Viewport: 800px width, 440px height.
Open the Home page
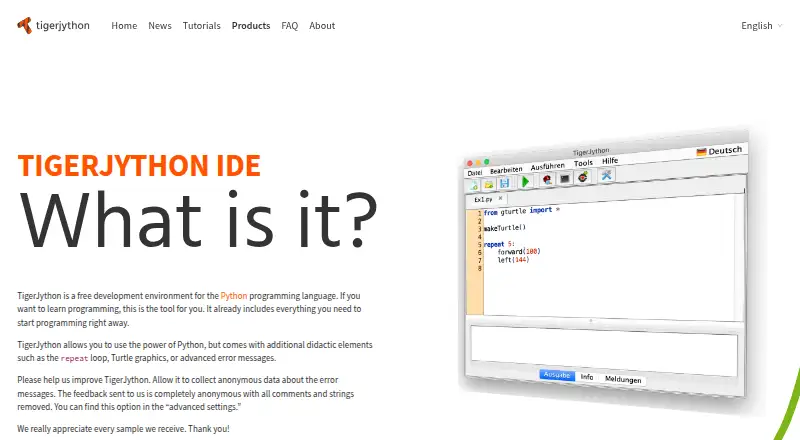pos(124,26)
